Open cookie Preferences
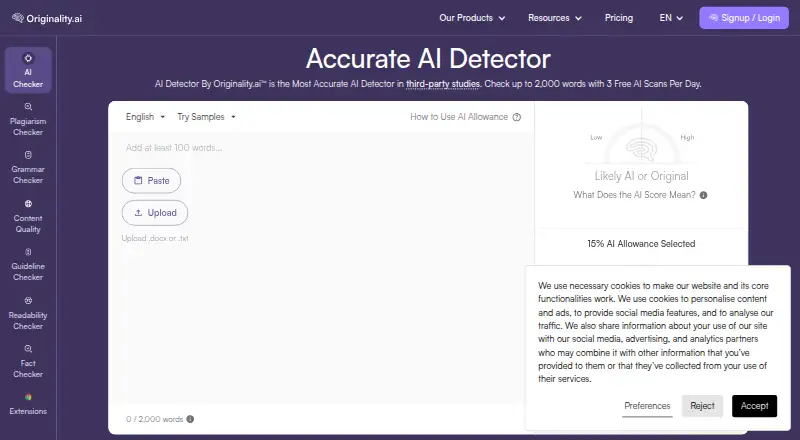 (x=647, y=406)
